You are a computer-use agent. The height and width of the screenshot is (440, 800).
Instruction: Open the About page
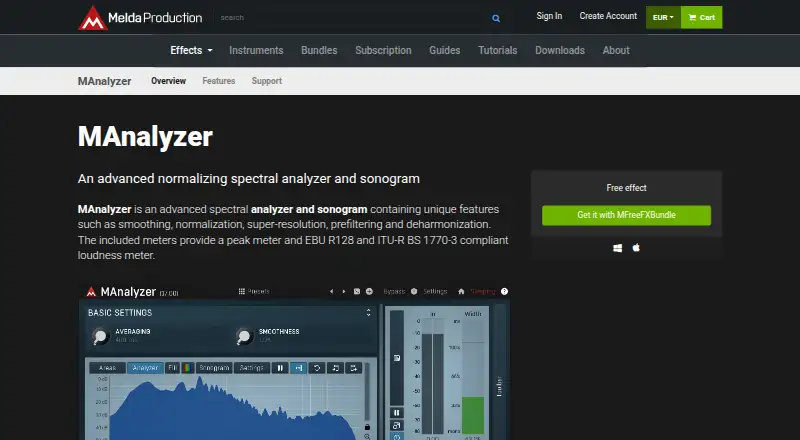pos(616,51)
